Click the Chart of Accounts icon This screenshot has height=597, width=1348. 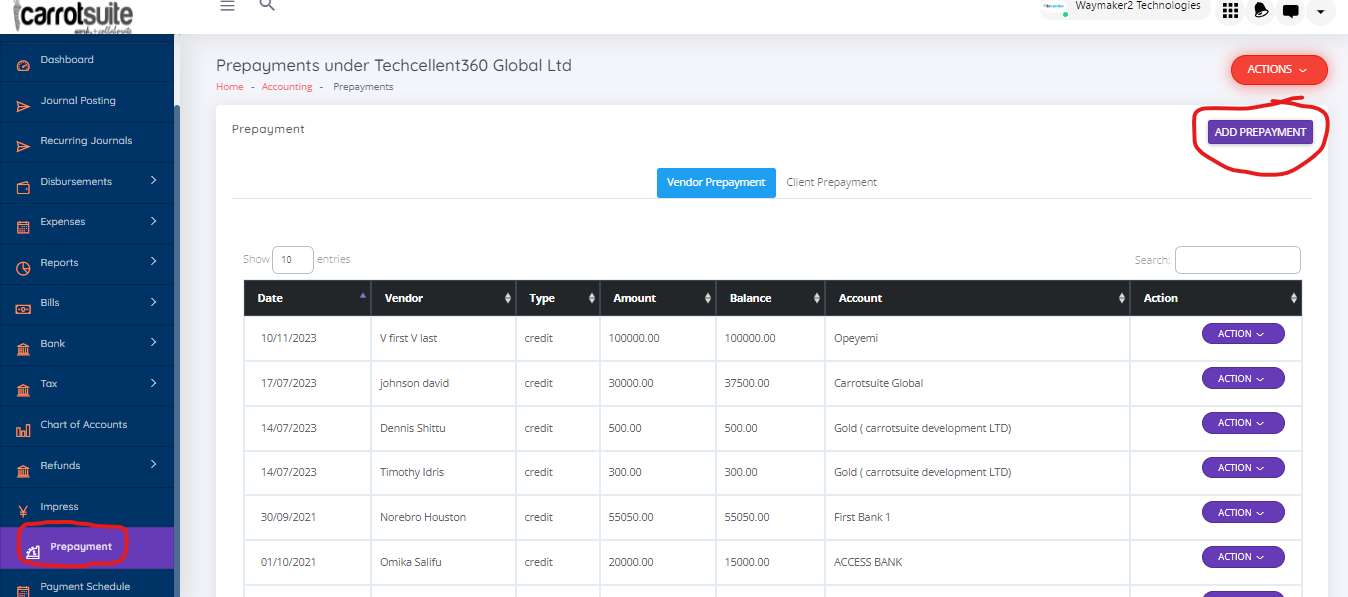click(23, 431)
